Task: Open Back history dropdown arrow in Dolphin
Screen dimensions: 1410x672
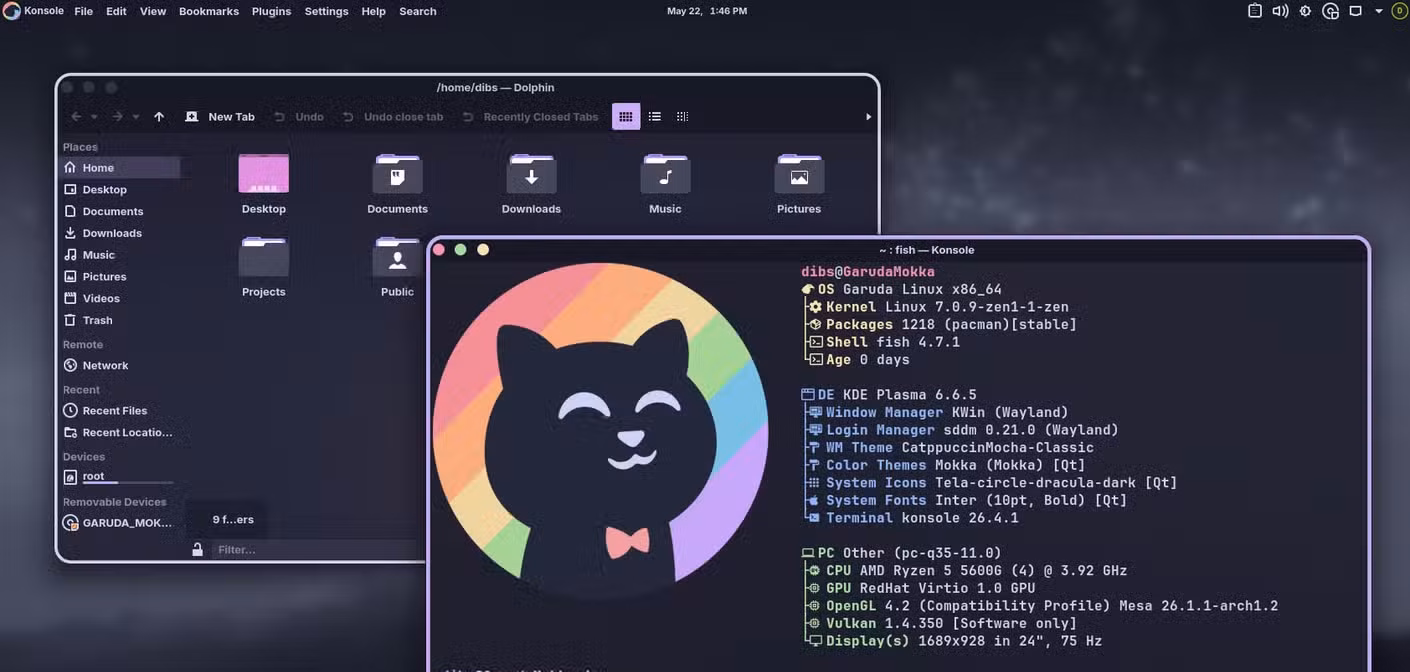Action: pos(94,117)
